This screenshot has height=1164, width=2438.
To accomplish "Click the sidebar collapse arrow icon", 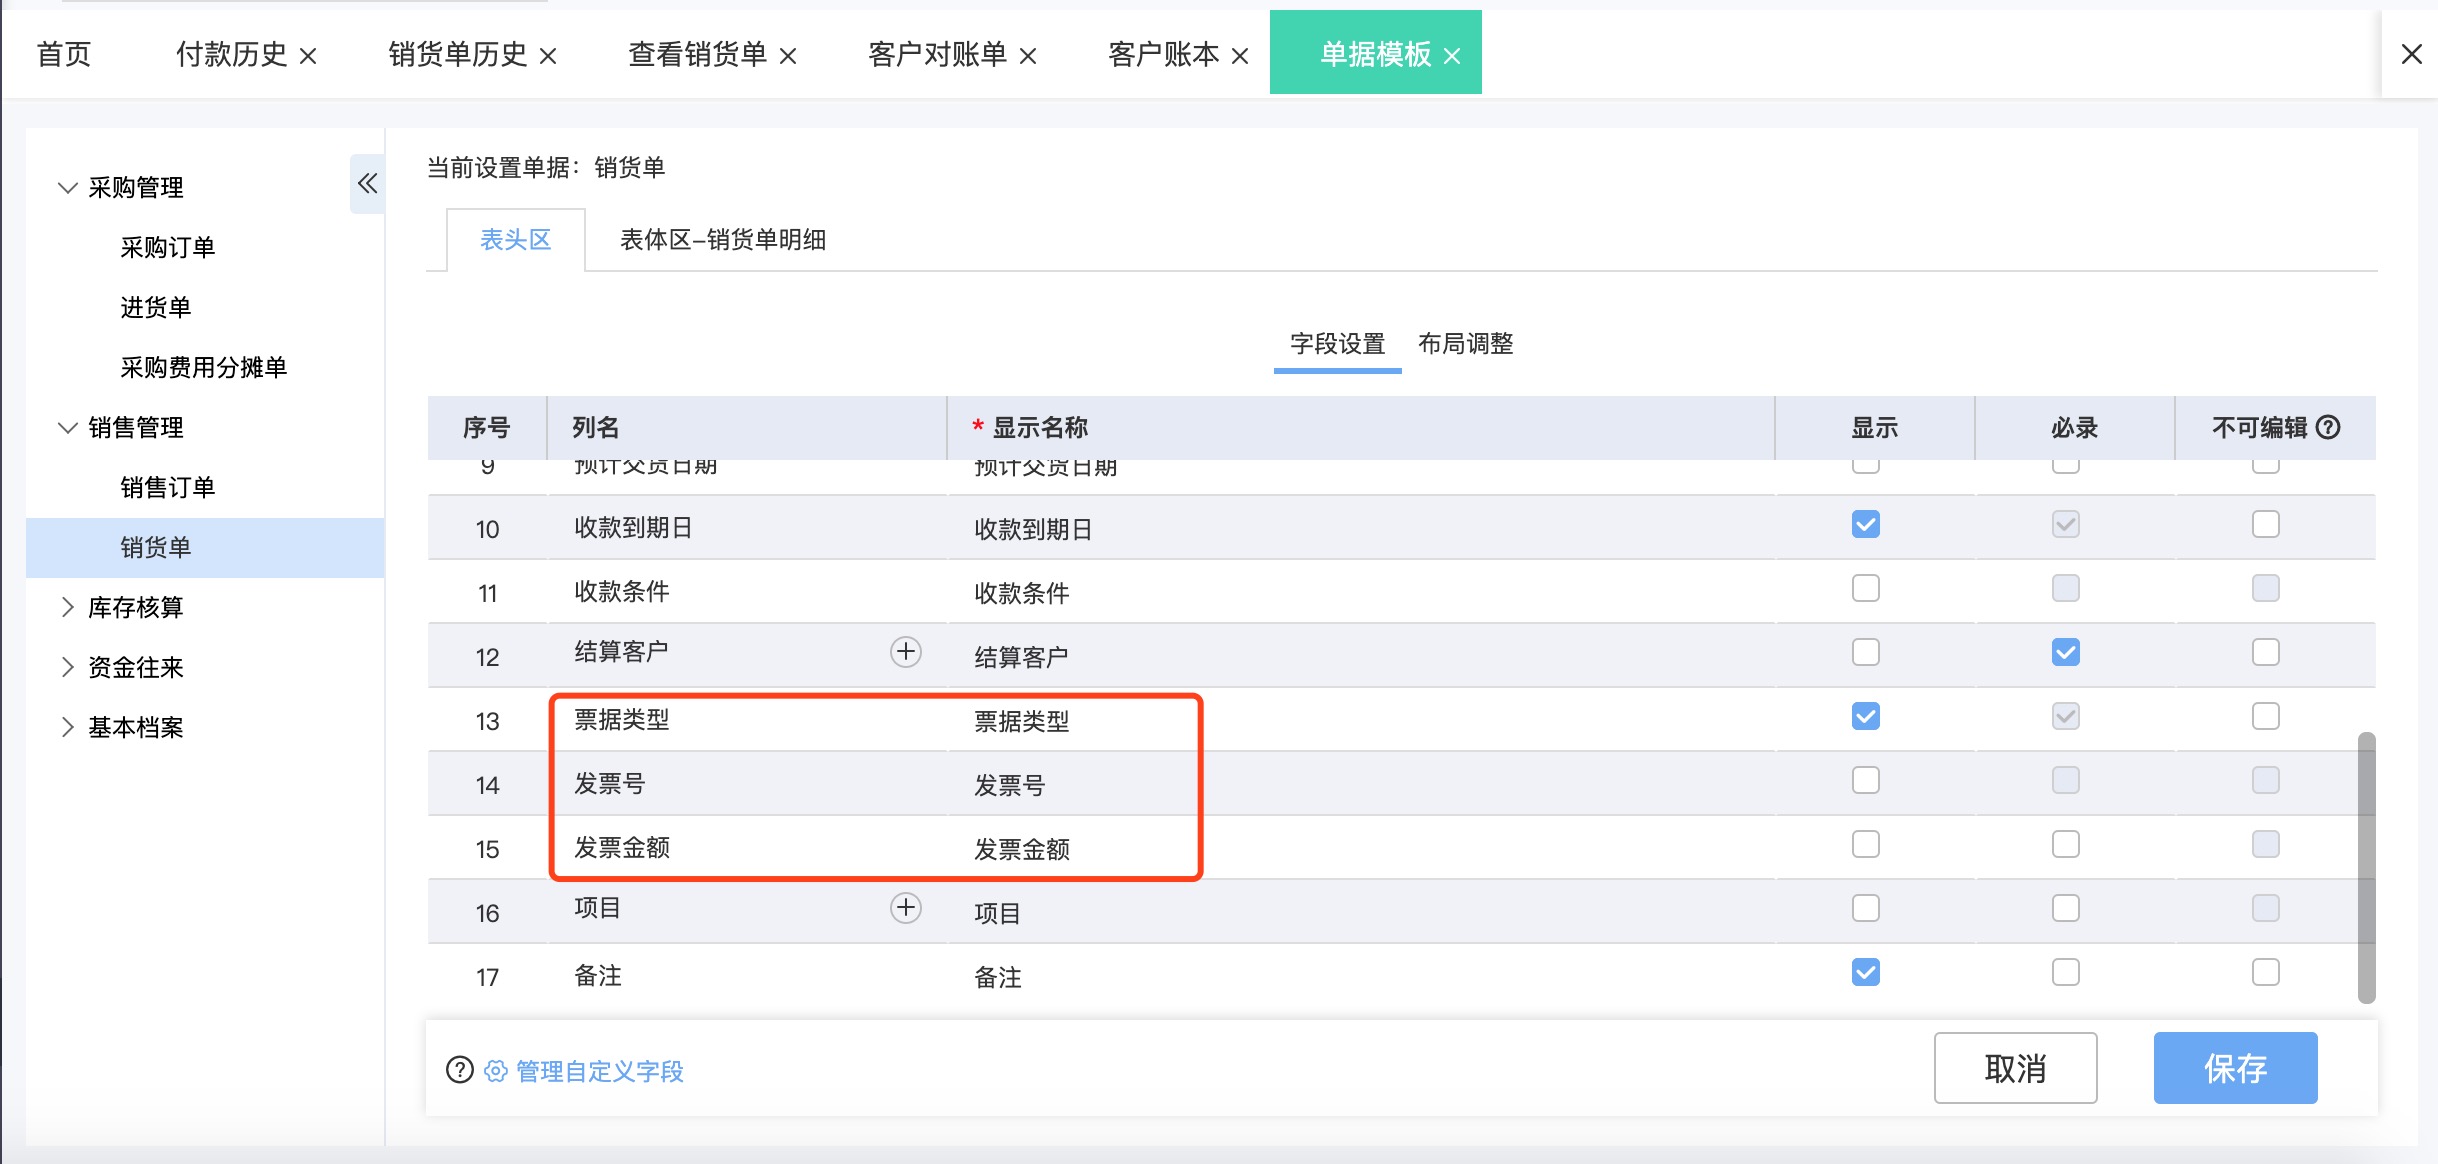I will click(367, 185).
